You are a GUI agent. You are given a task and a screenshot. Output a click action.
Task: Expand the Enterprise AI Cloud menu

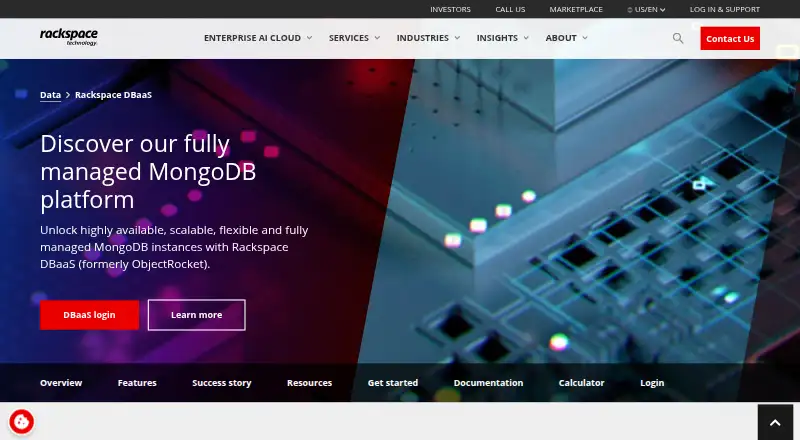[258, 38]
